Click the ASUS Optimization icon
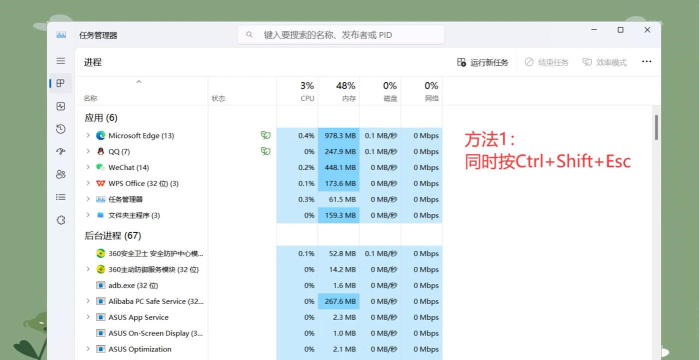The width and height of the screenshot is (699, 360). tap(101, 349)
